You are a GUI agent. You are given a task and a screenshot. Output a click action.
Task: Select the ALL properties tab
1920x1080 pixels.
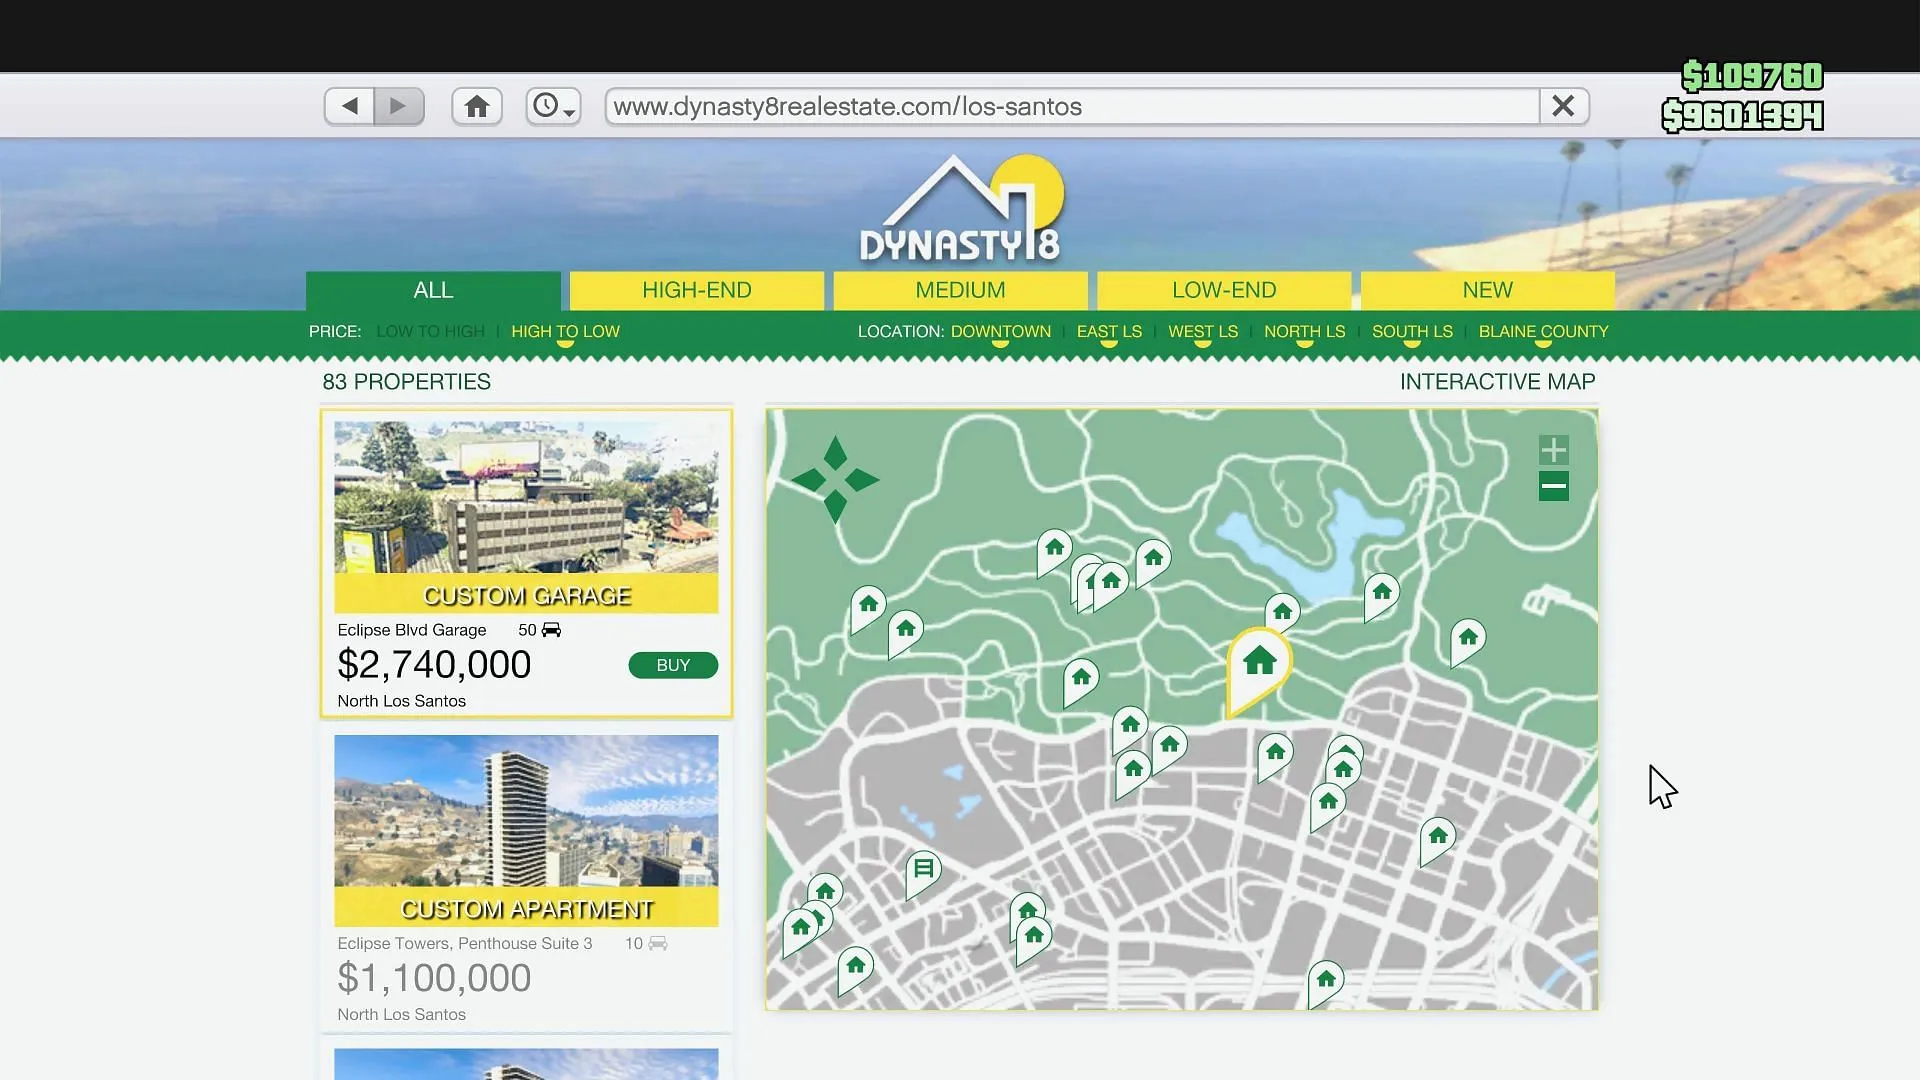point(433,290)
